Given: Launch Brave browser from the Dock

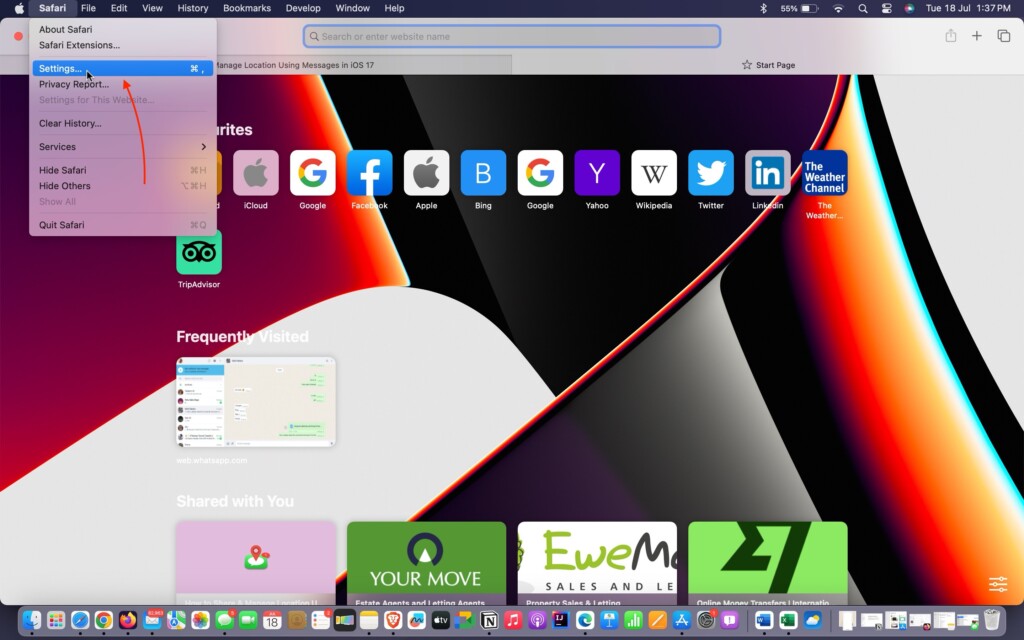Looking at the screenshot, I should [x=392, y=620].
